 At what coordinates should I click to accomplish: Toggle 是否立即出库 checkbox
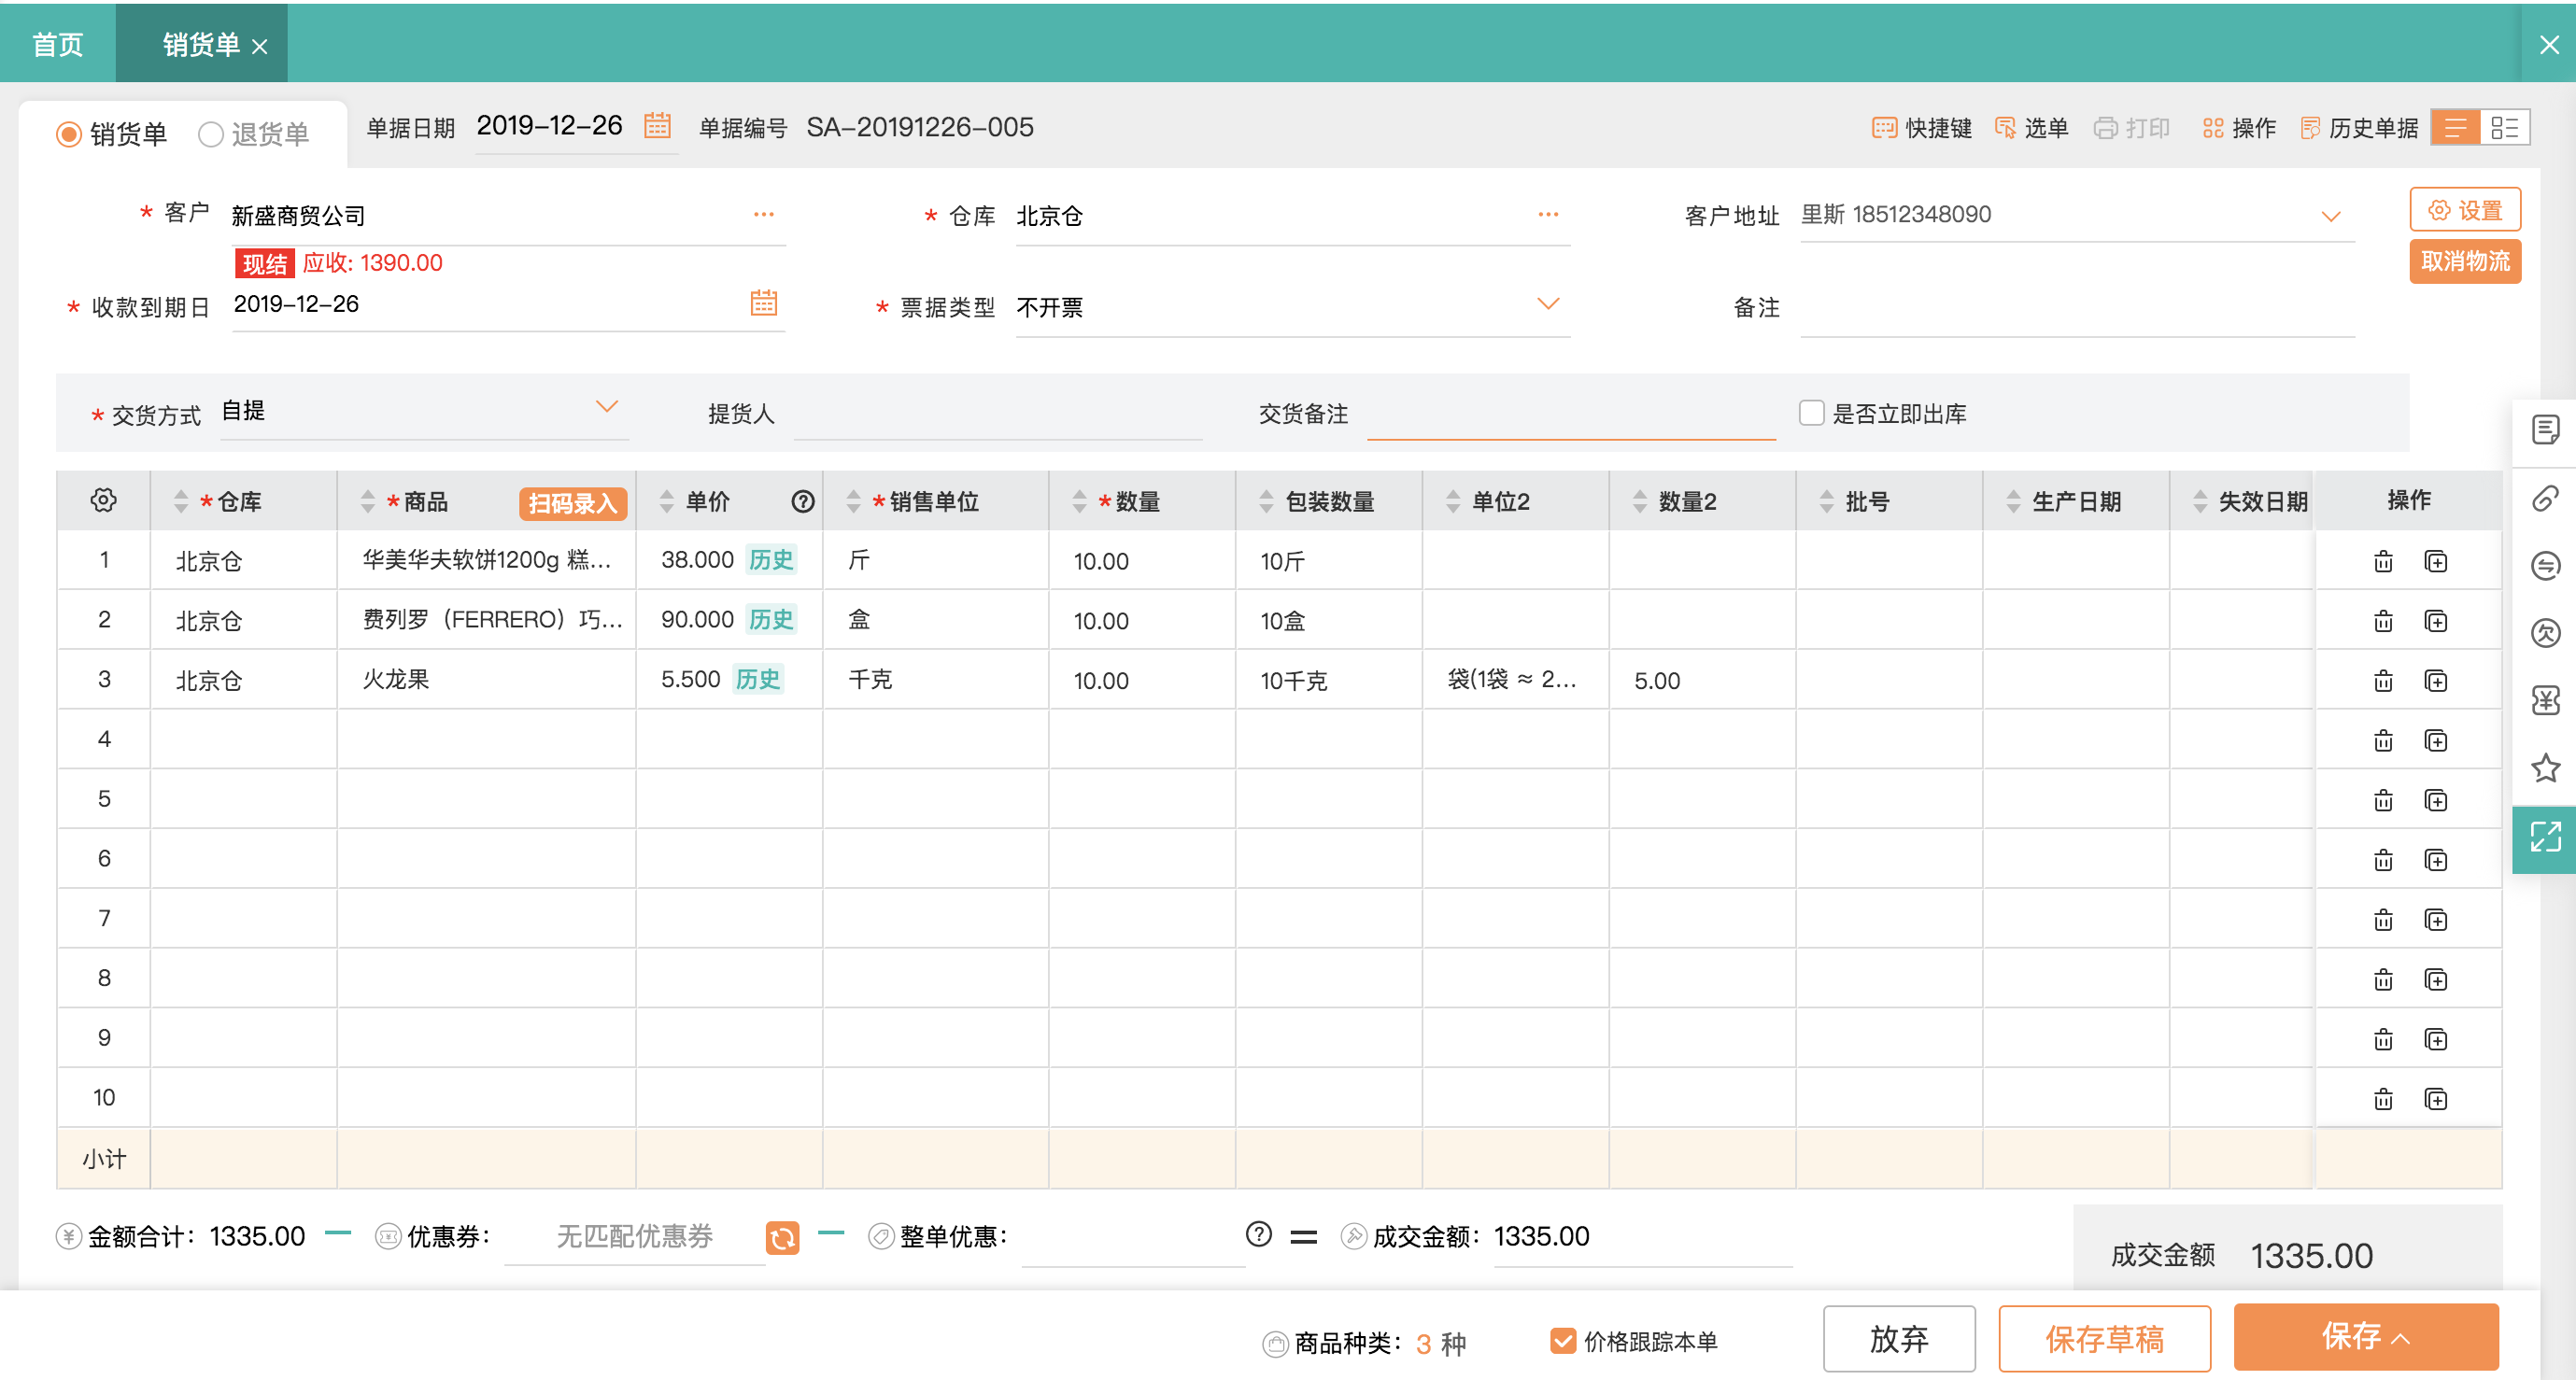[x=1811, y=414]
